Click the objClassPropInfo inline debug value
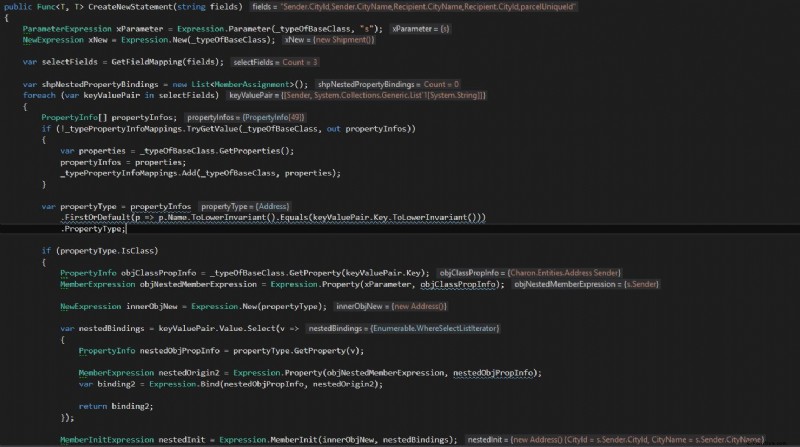This screenshot has width=800, height=447. pyautogui.click(x=532, y=272)
